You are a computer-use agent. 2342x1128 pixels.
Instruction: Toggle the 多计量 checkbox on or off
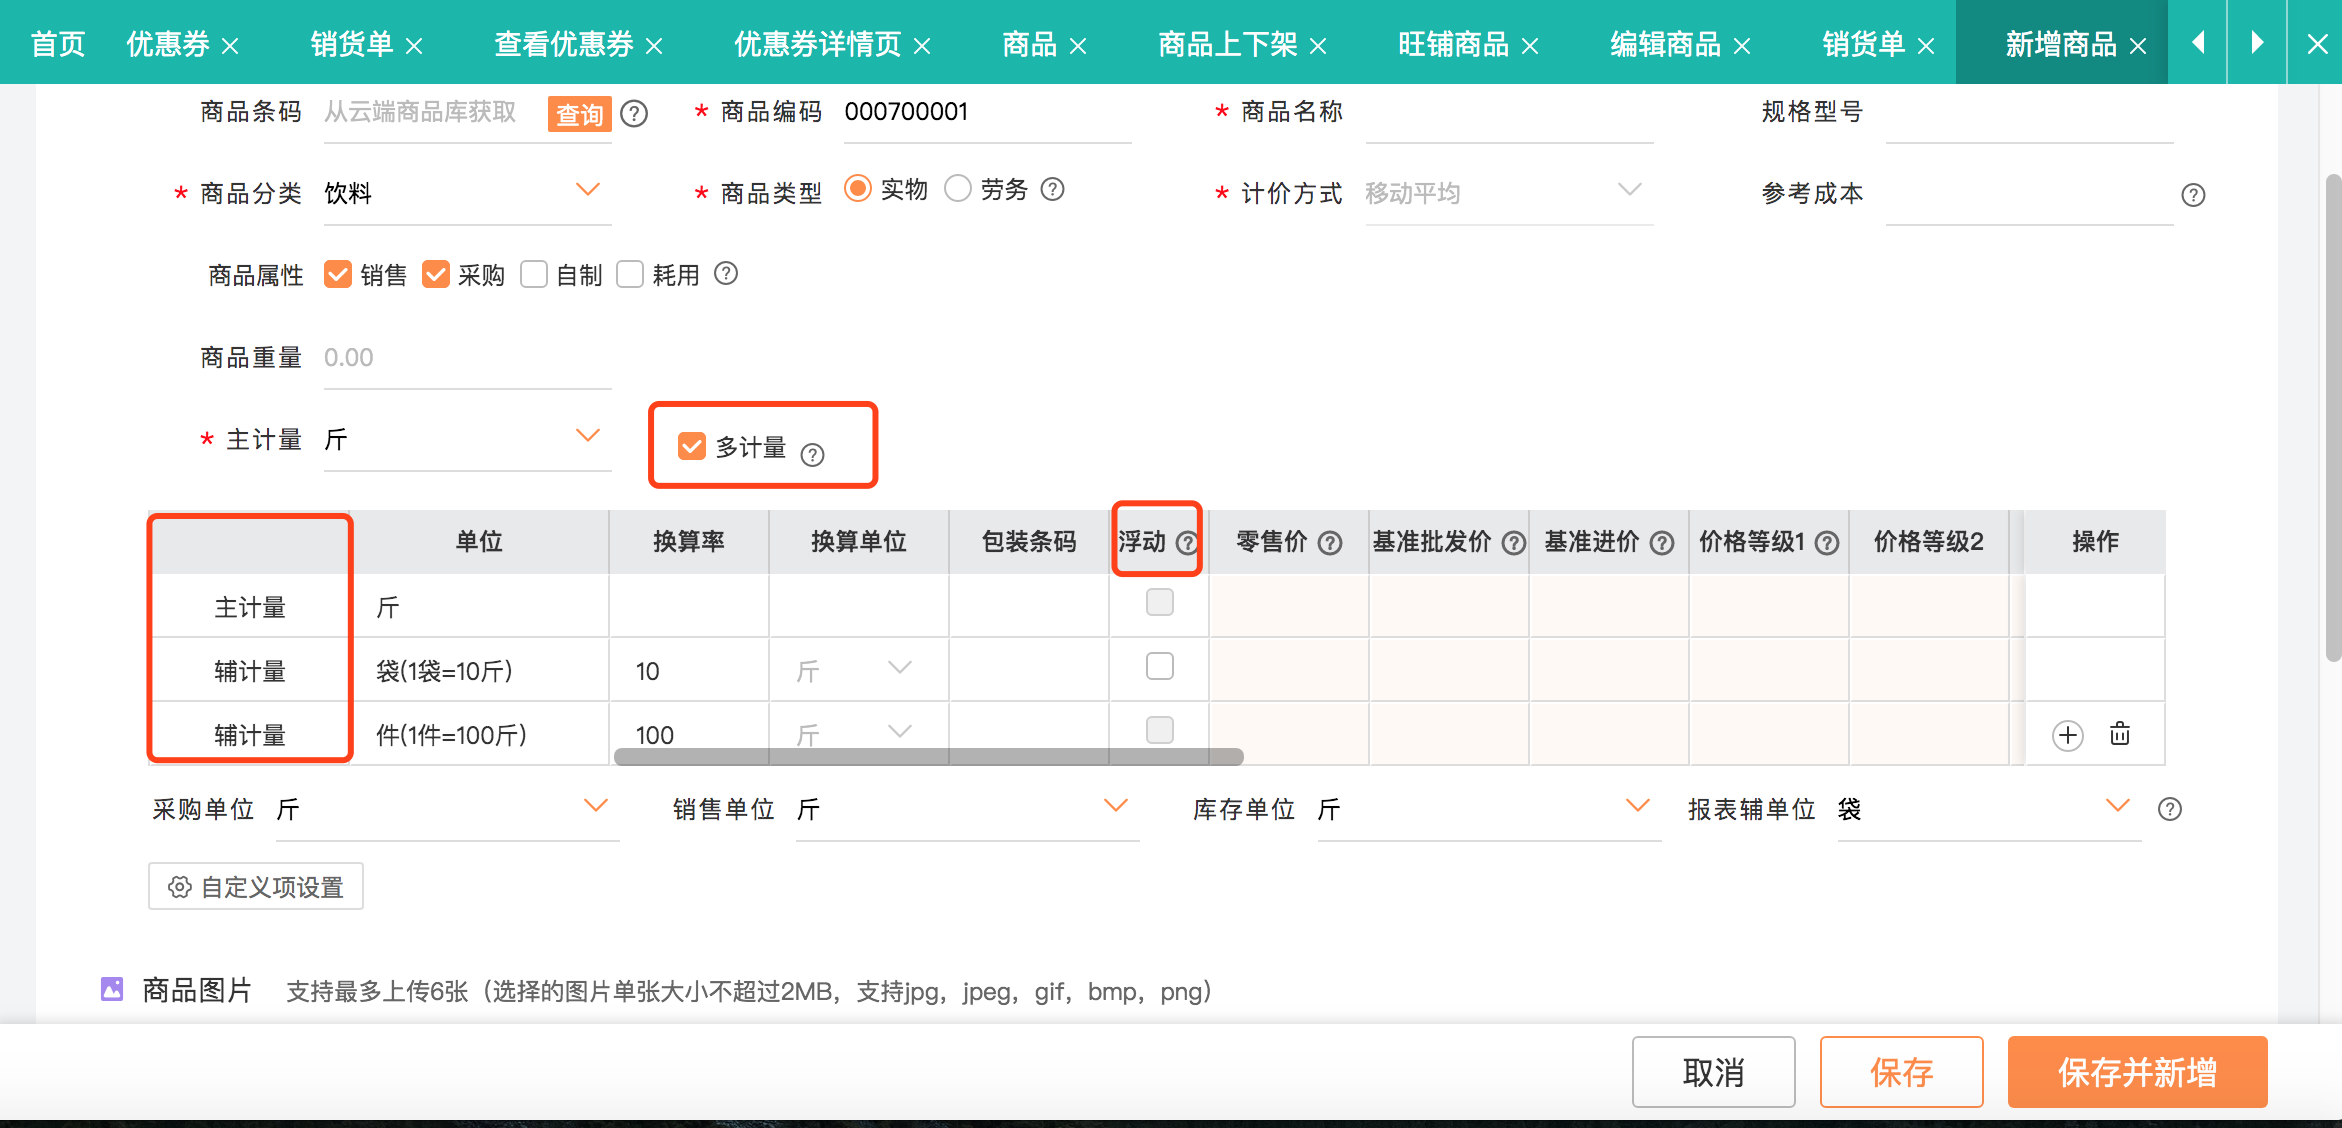690,448
